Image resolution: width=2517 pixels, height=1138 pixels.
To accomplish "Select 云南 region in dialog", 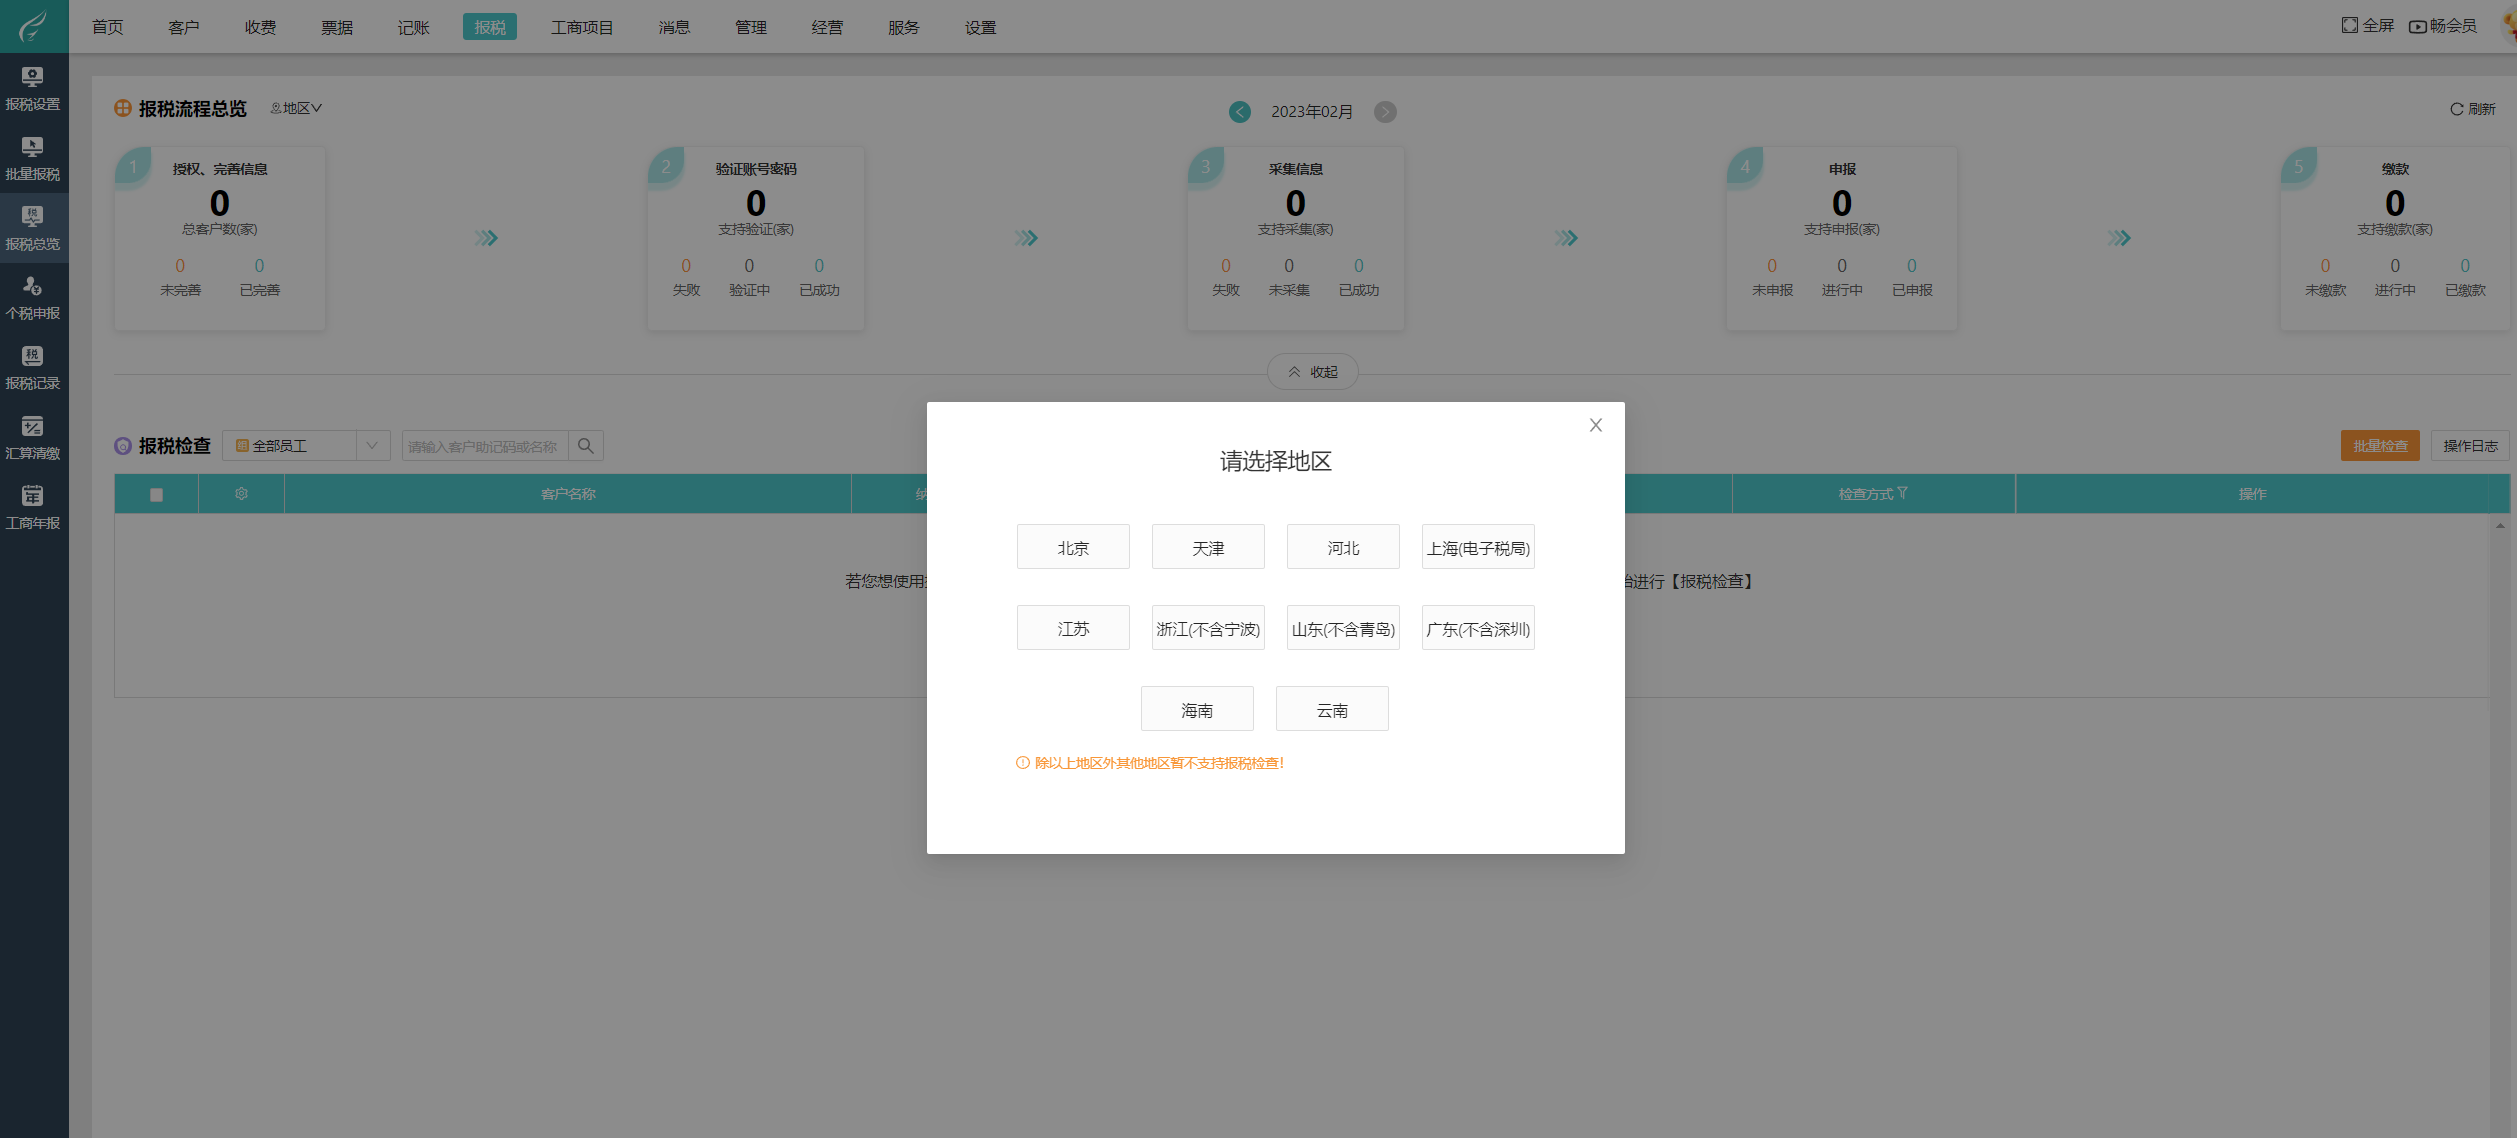I will click(x=1332, y=709).
